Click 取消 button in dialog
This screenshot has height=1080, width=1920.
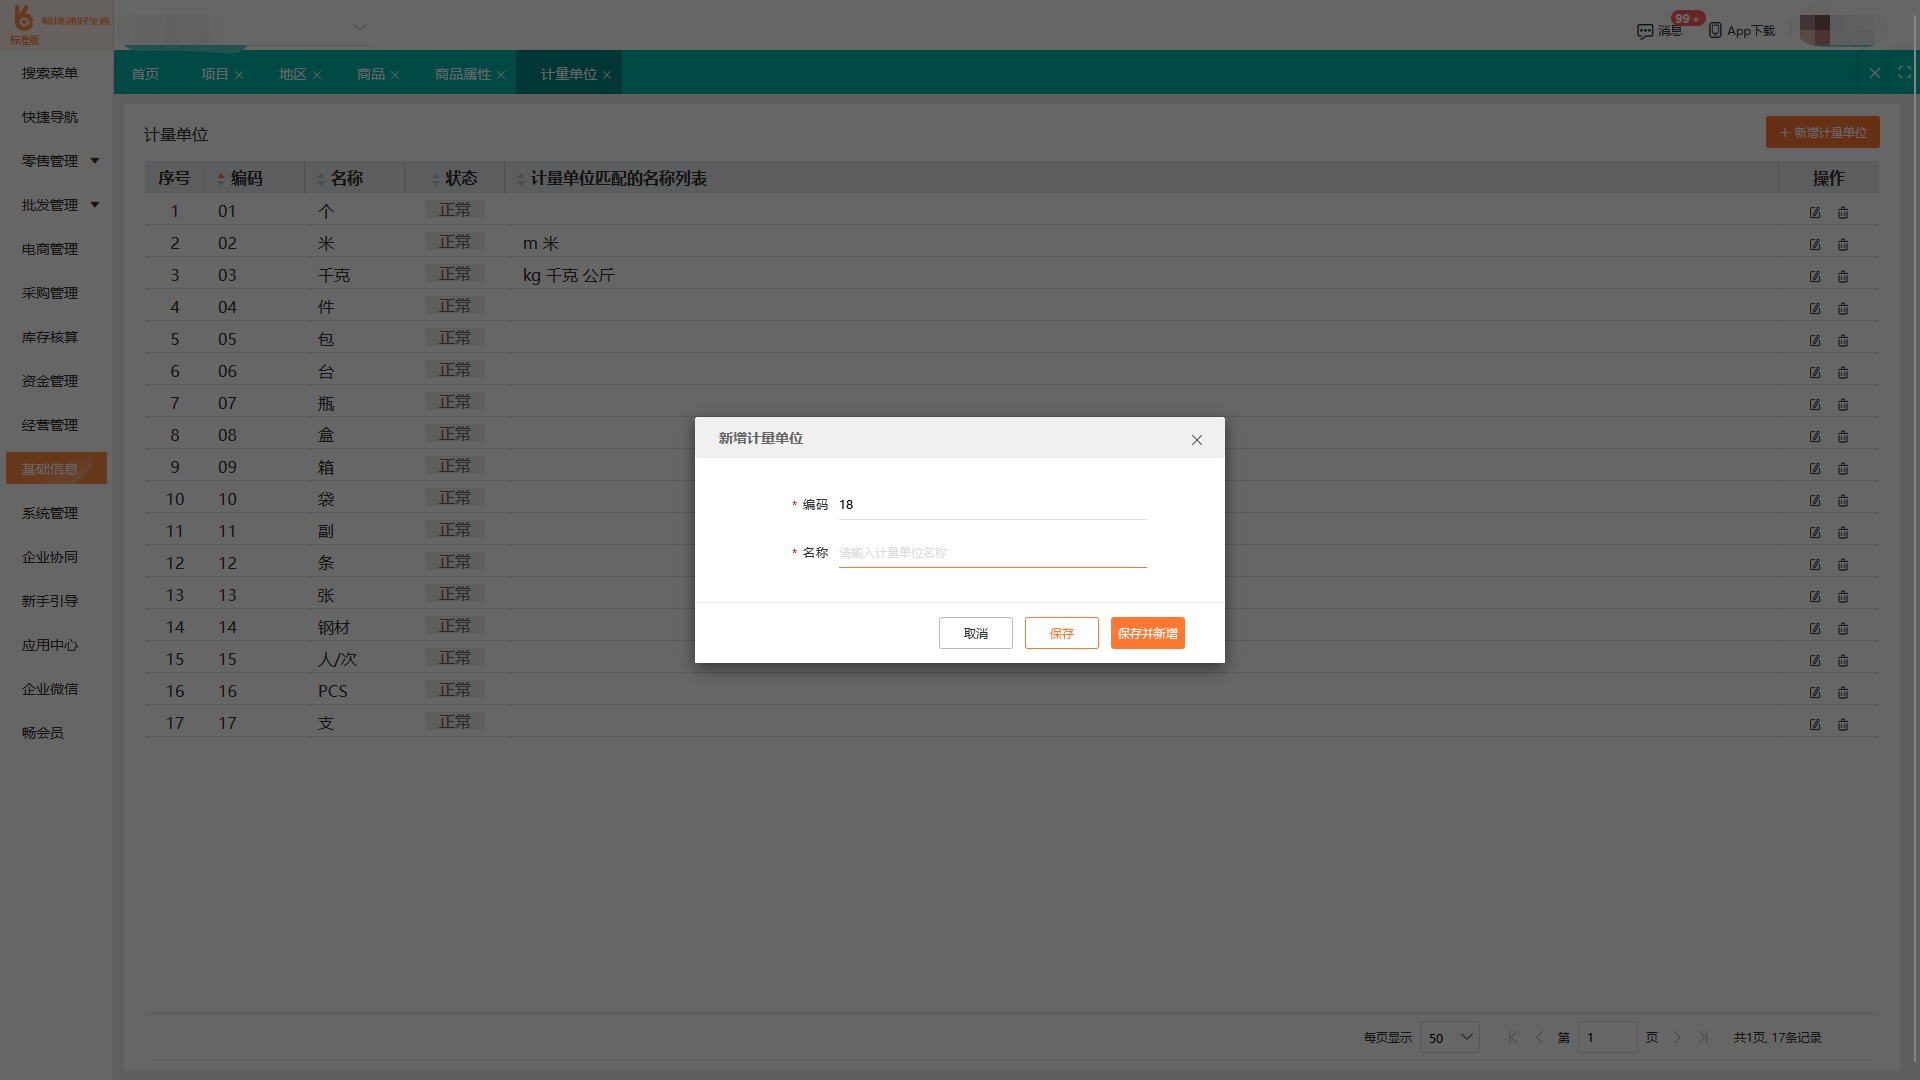[976, 633]
